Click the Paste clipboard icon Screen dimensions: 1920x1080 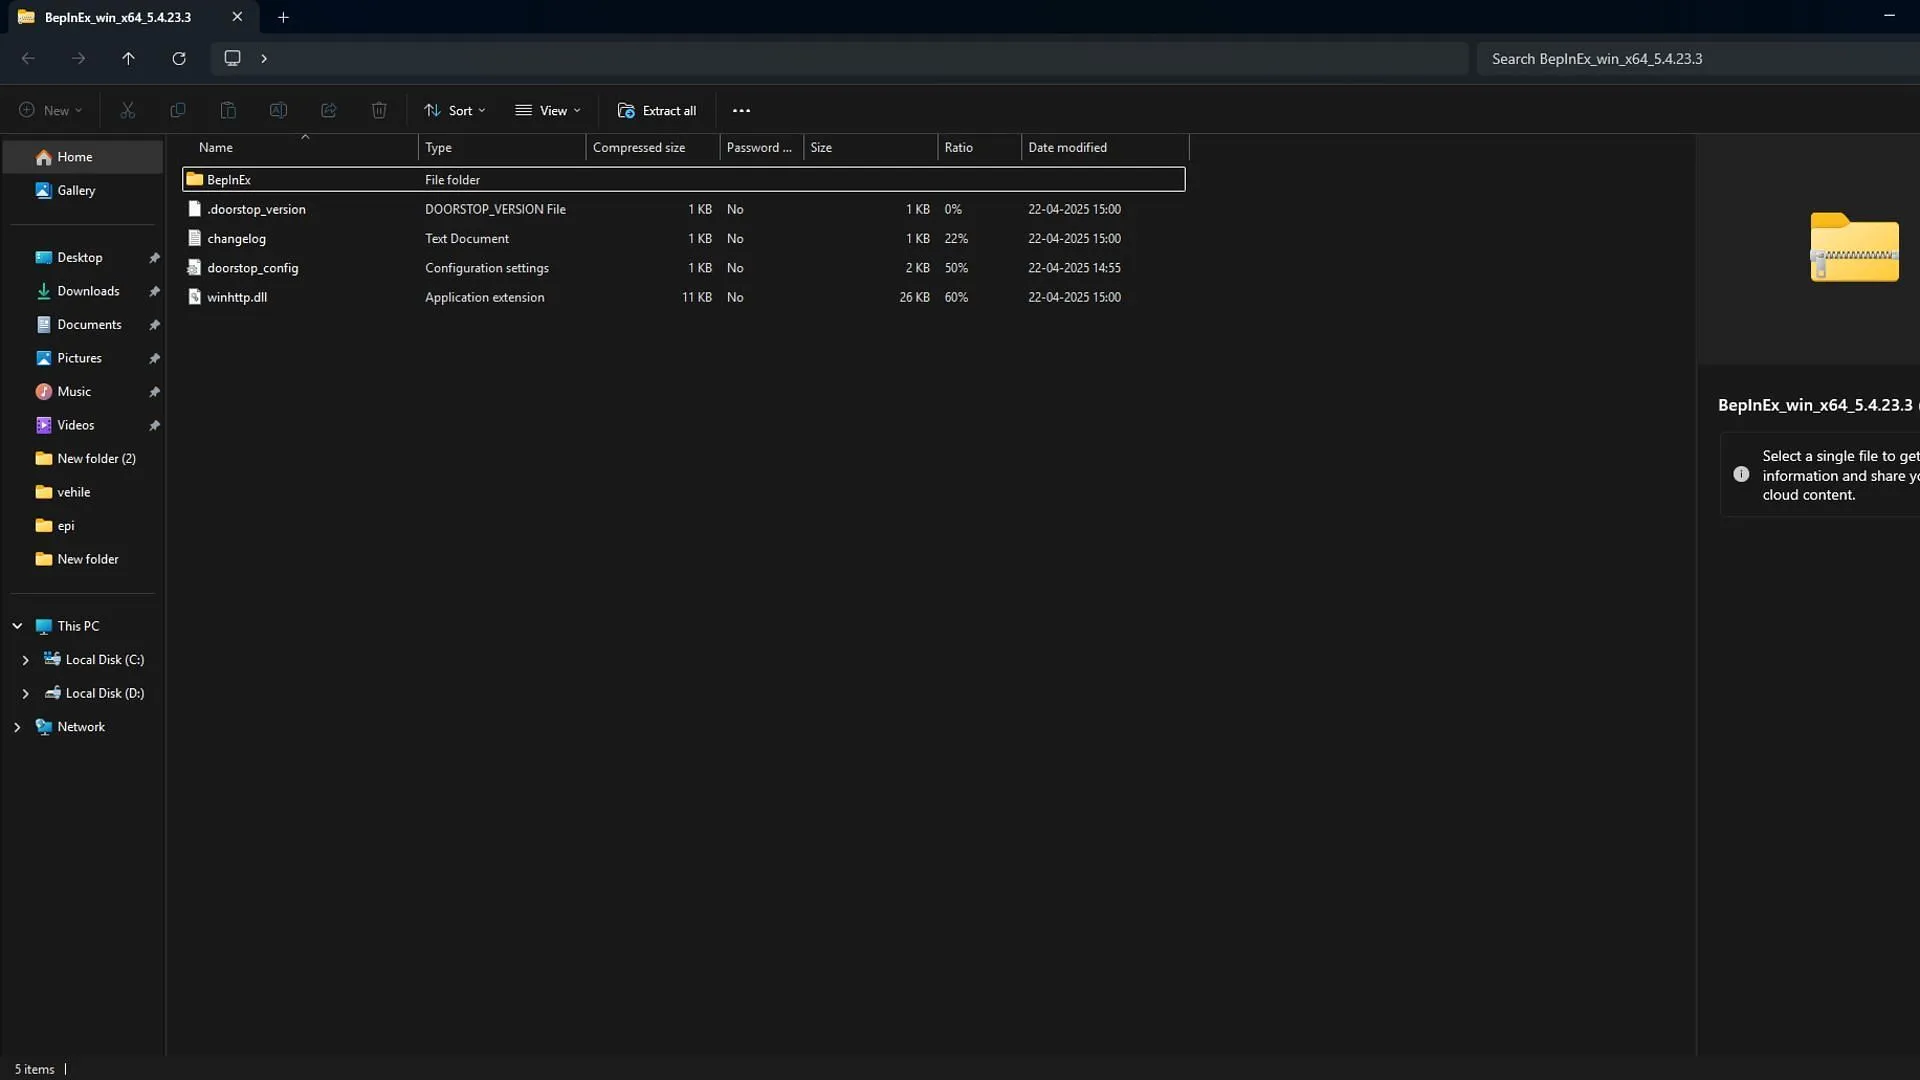(228, 110)
